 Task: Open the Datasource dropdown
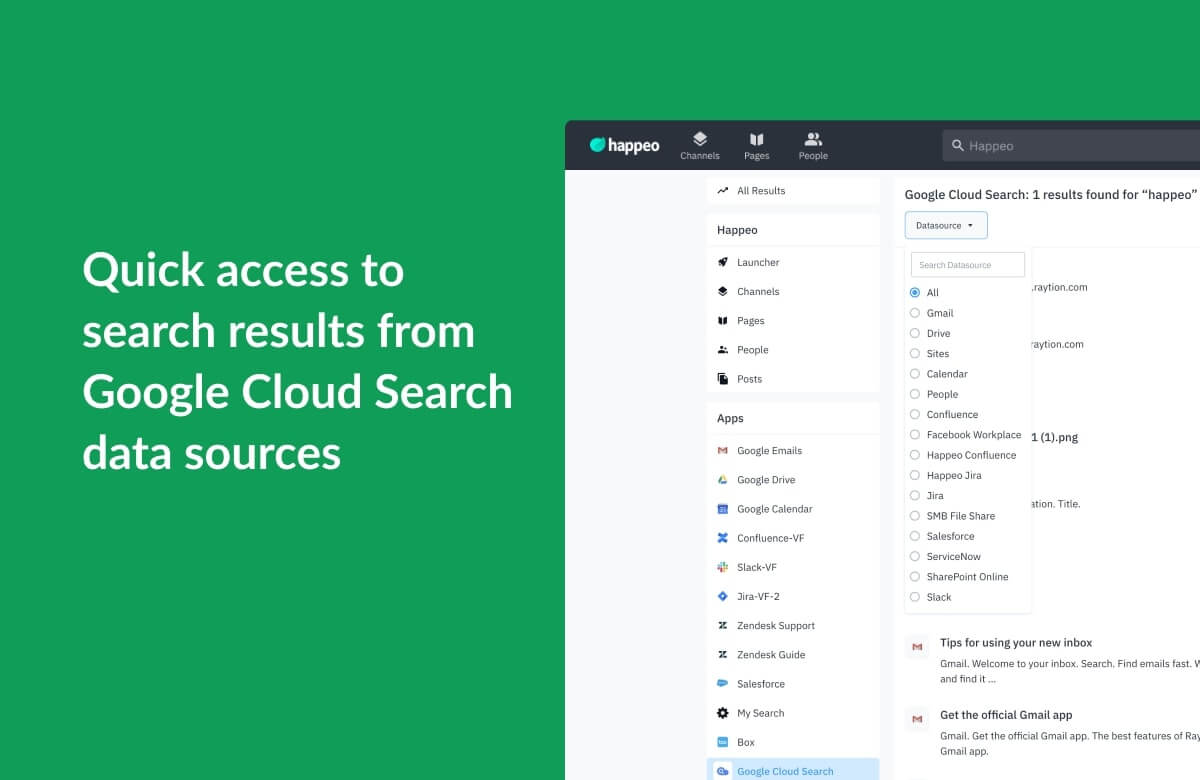tap(945, 225)
